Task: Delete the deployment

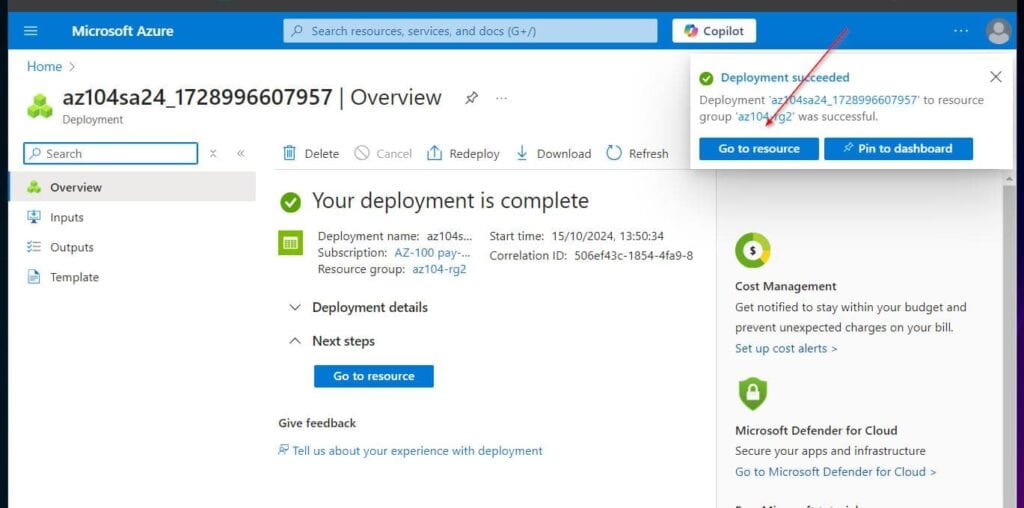Action: [311, 153]
